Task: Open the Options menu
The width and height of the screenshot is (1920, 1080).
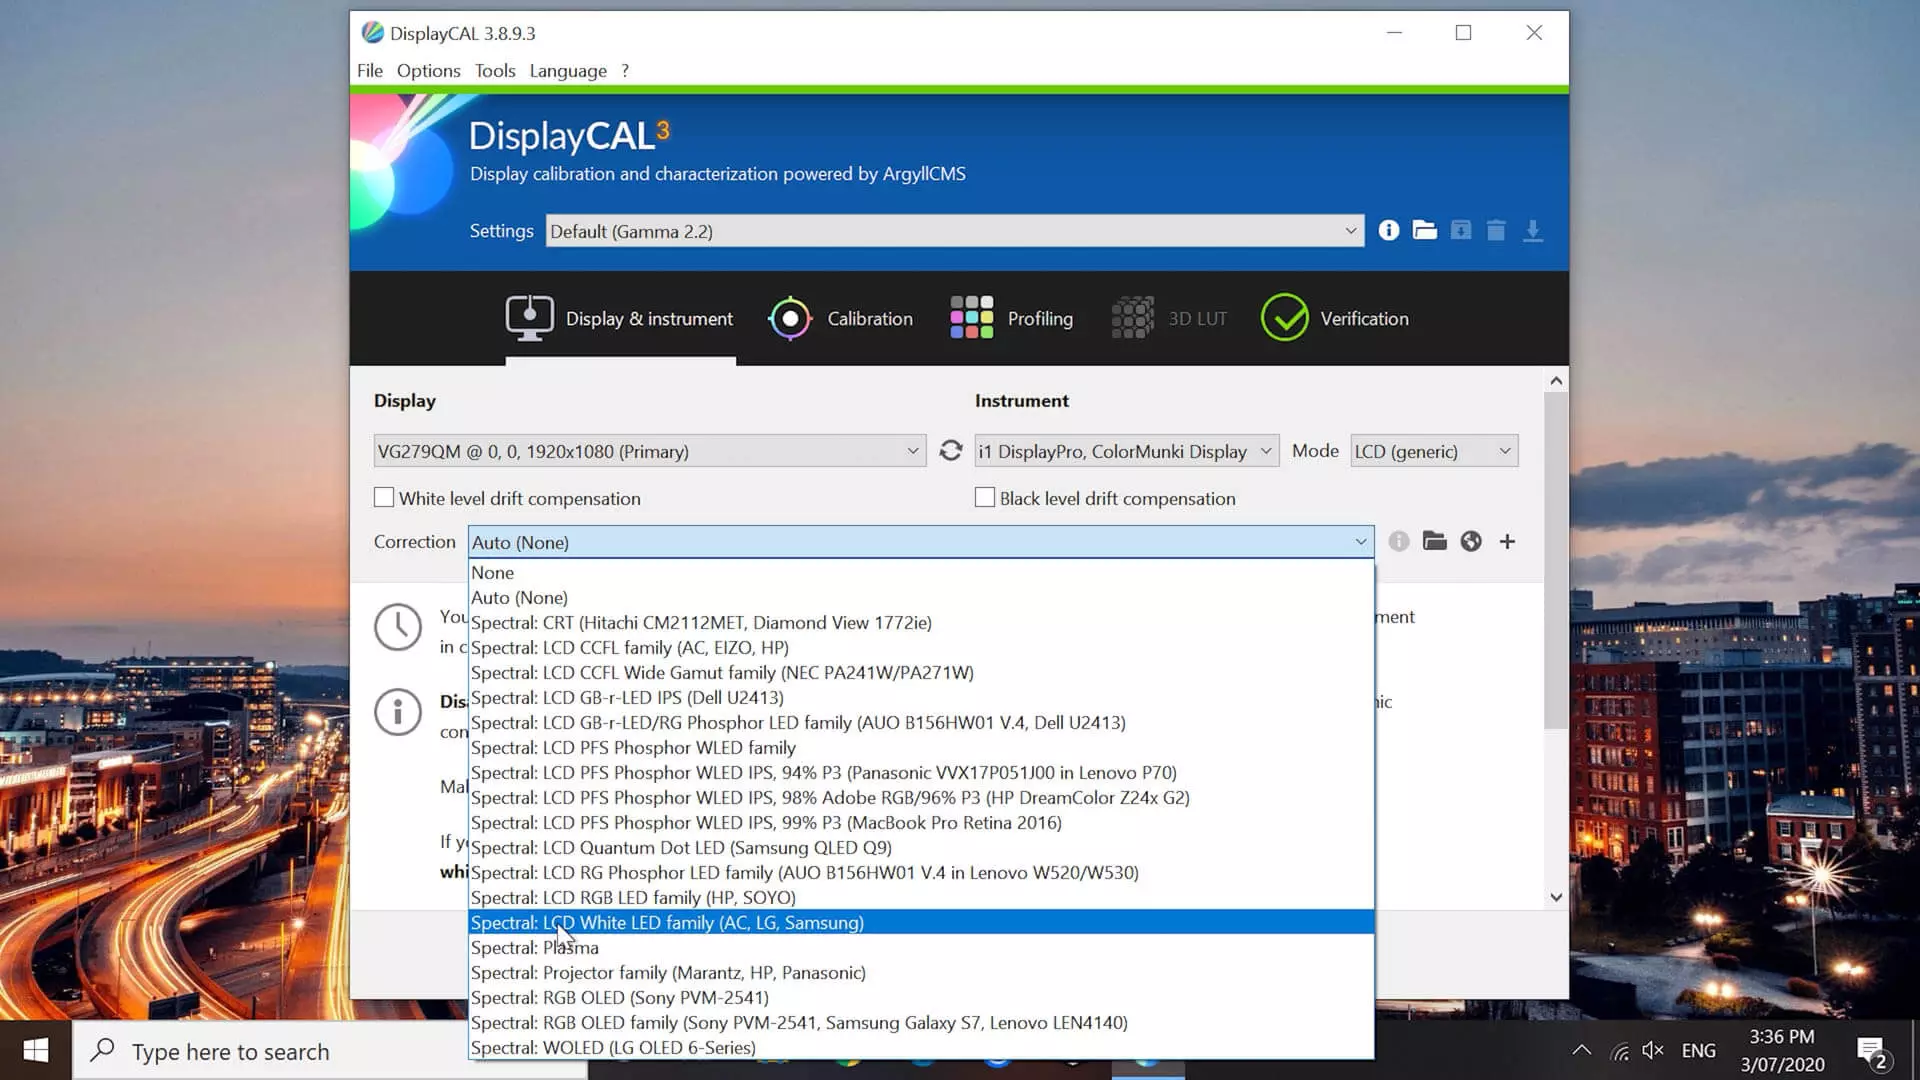Action: click(427, 70)
